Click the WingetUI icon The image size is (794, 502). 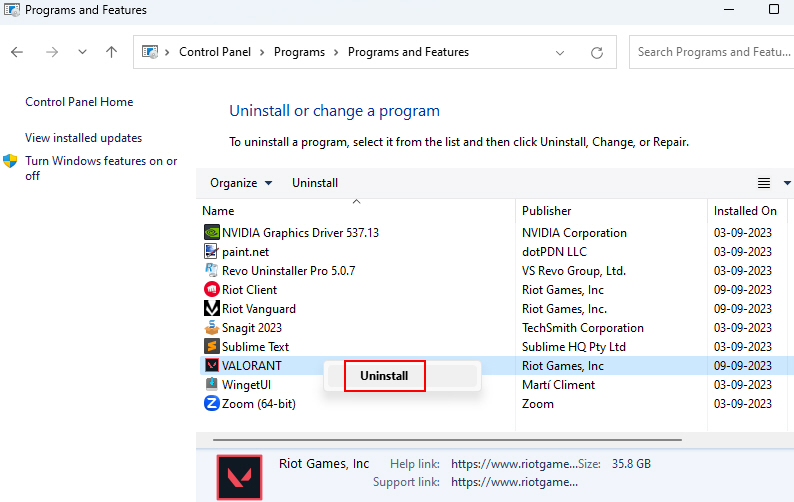click(x=212, y=384)
